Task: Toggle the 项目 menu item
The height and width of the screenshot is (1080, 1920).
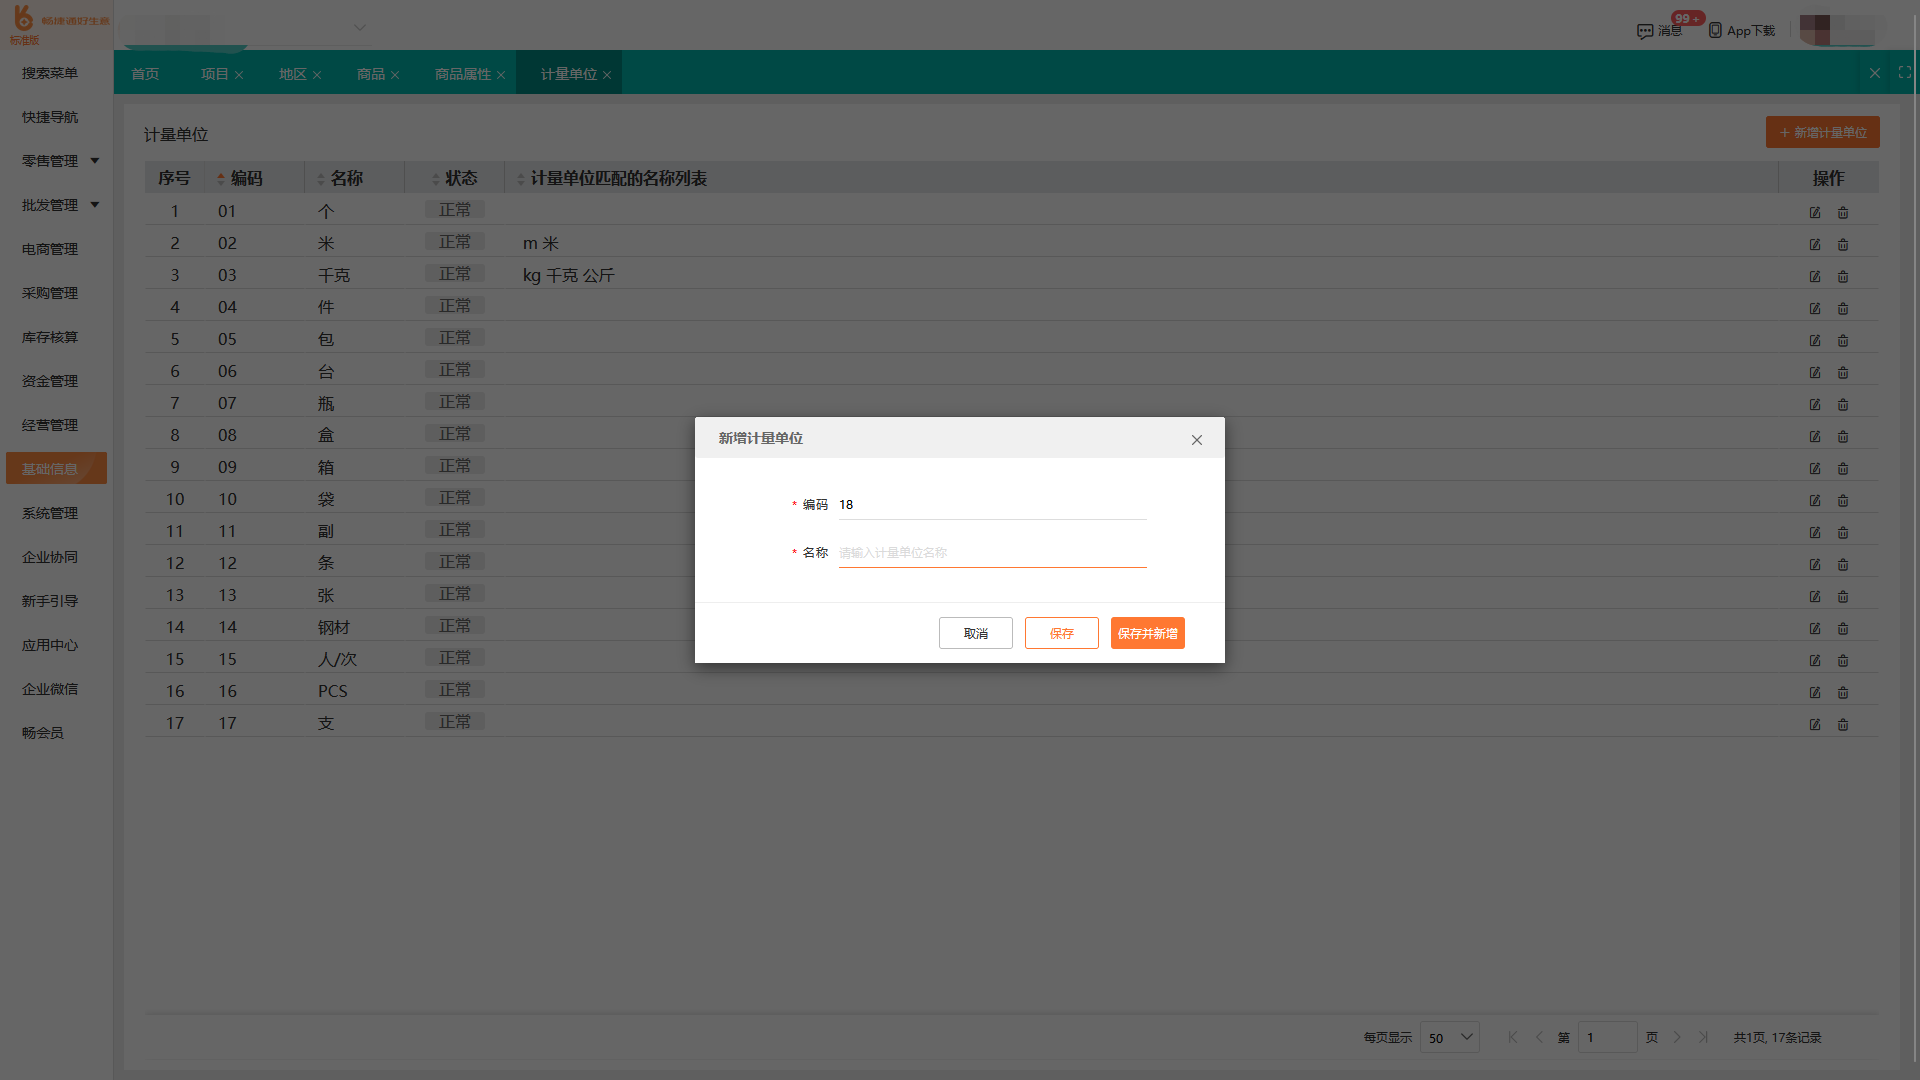Action: (214, 74)
